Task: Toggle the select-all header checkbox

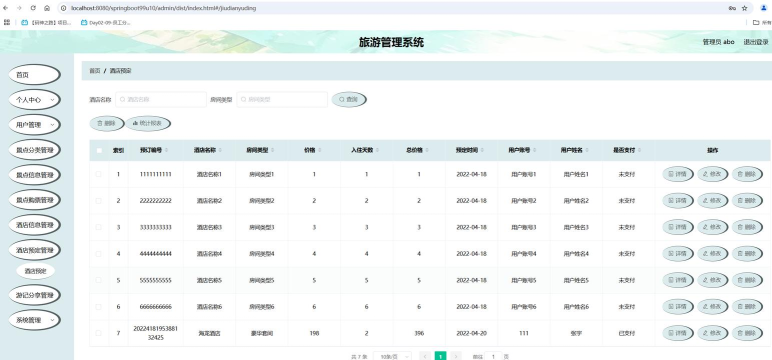Action: coord(99,150)
